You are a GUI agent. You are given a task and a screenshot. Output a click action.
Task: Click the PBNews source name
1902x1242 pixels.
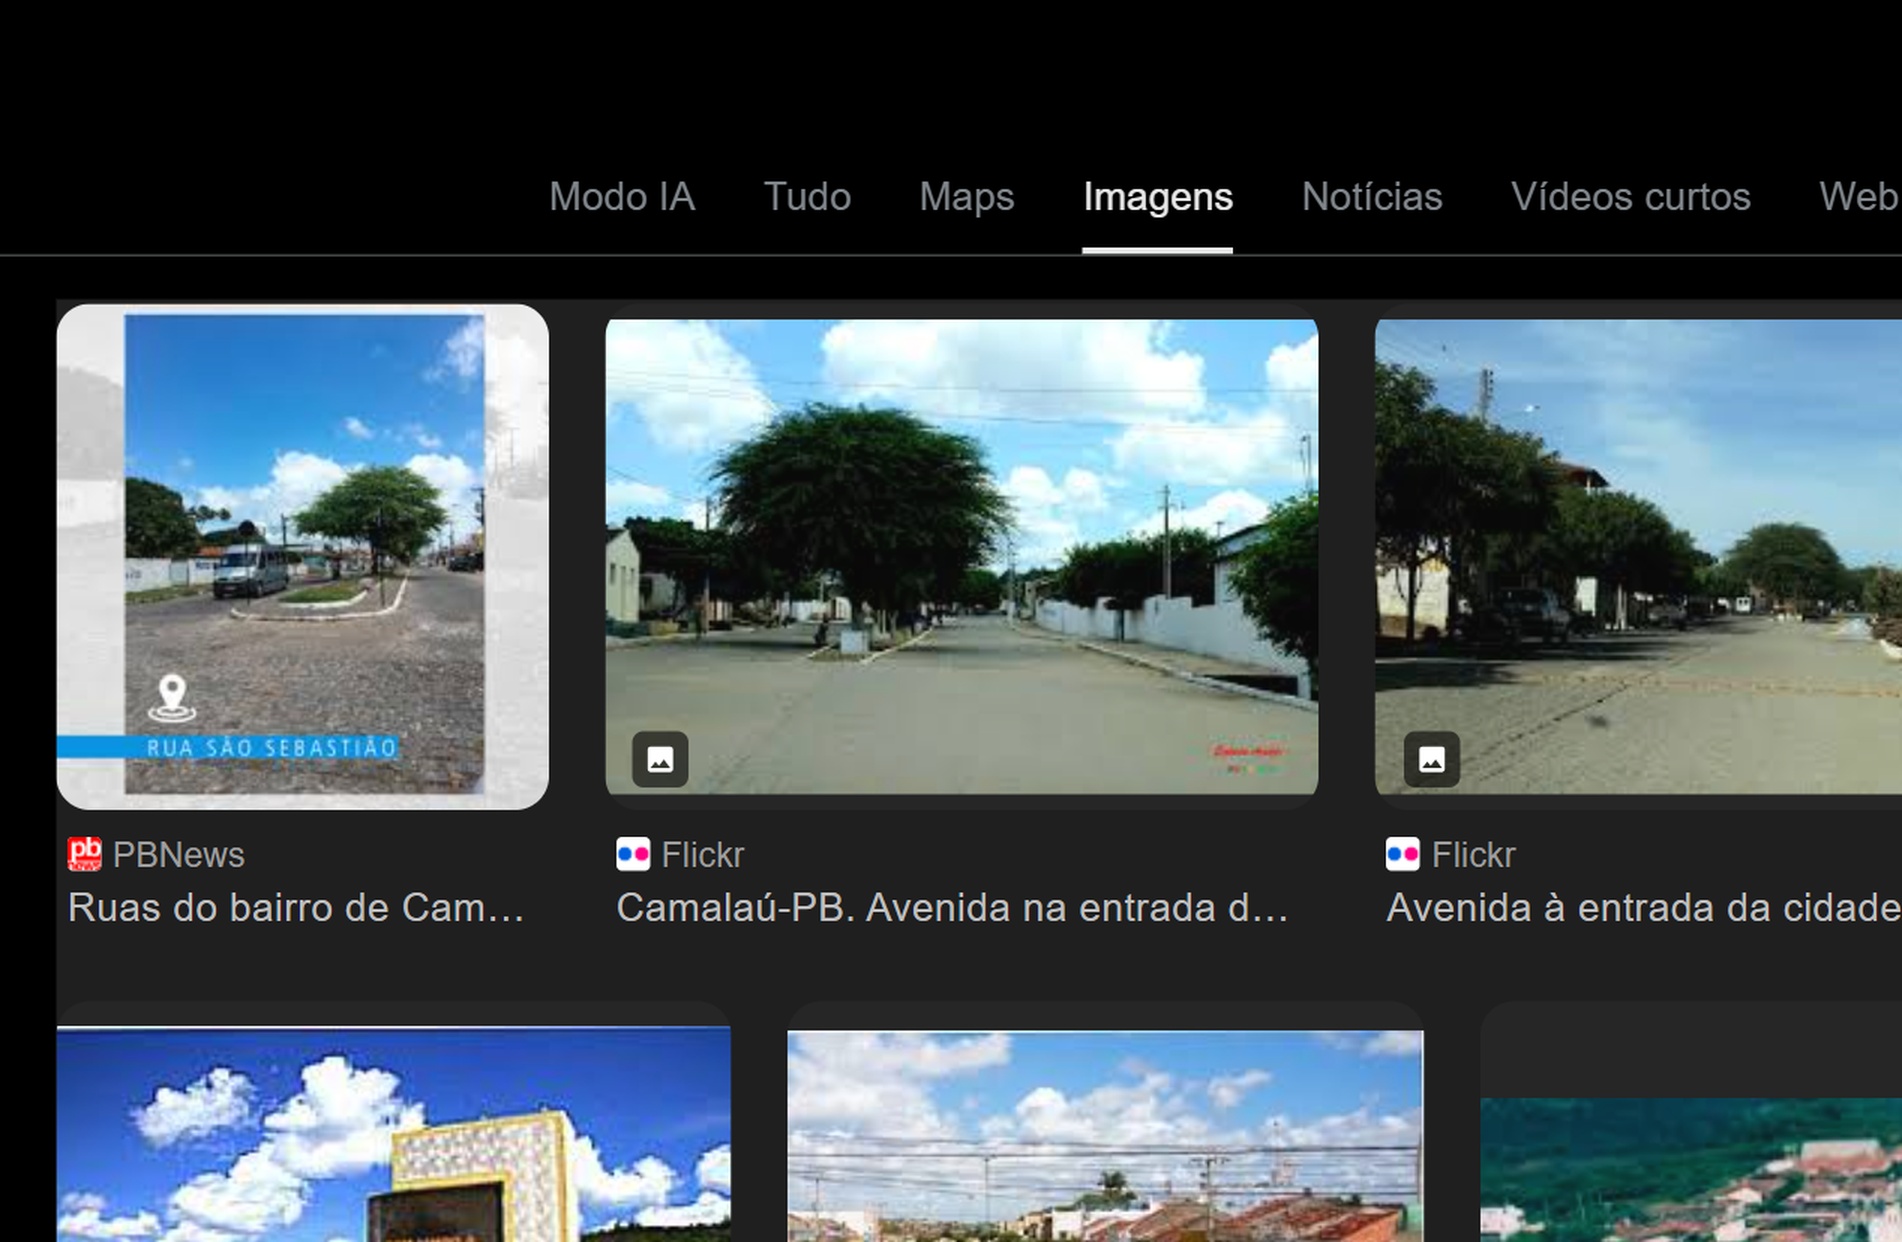(178, 855)
